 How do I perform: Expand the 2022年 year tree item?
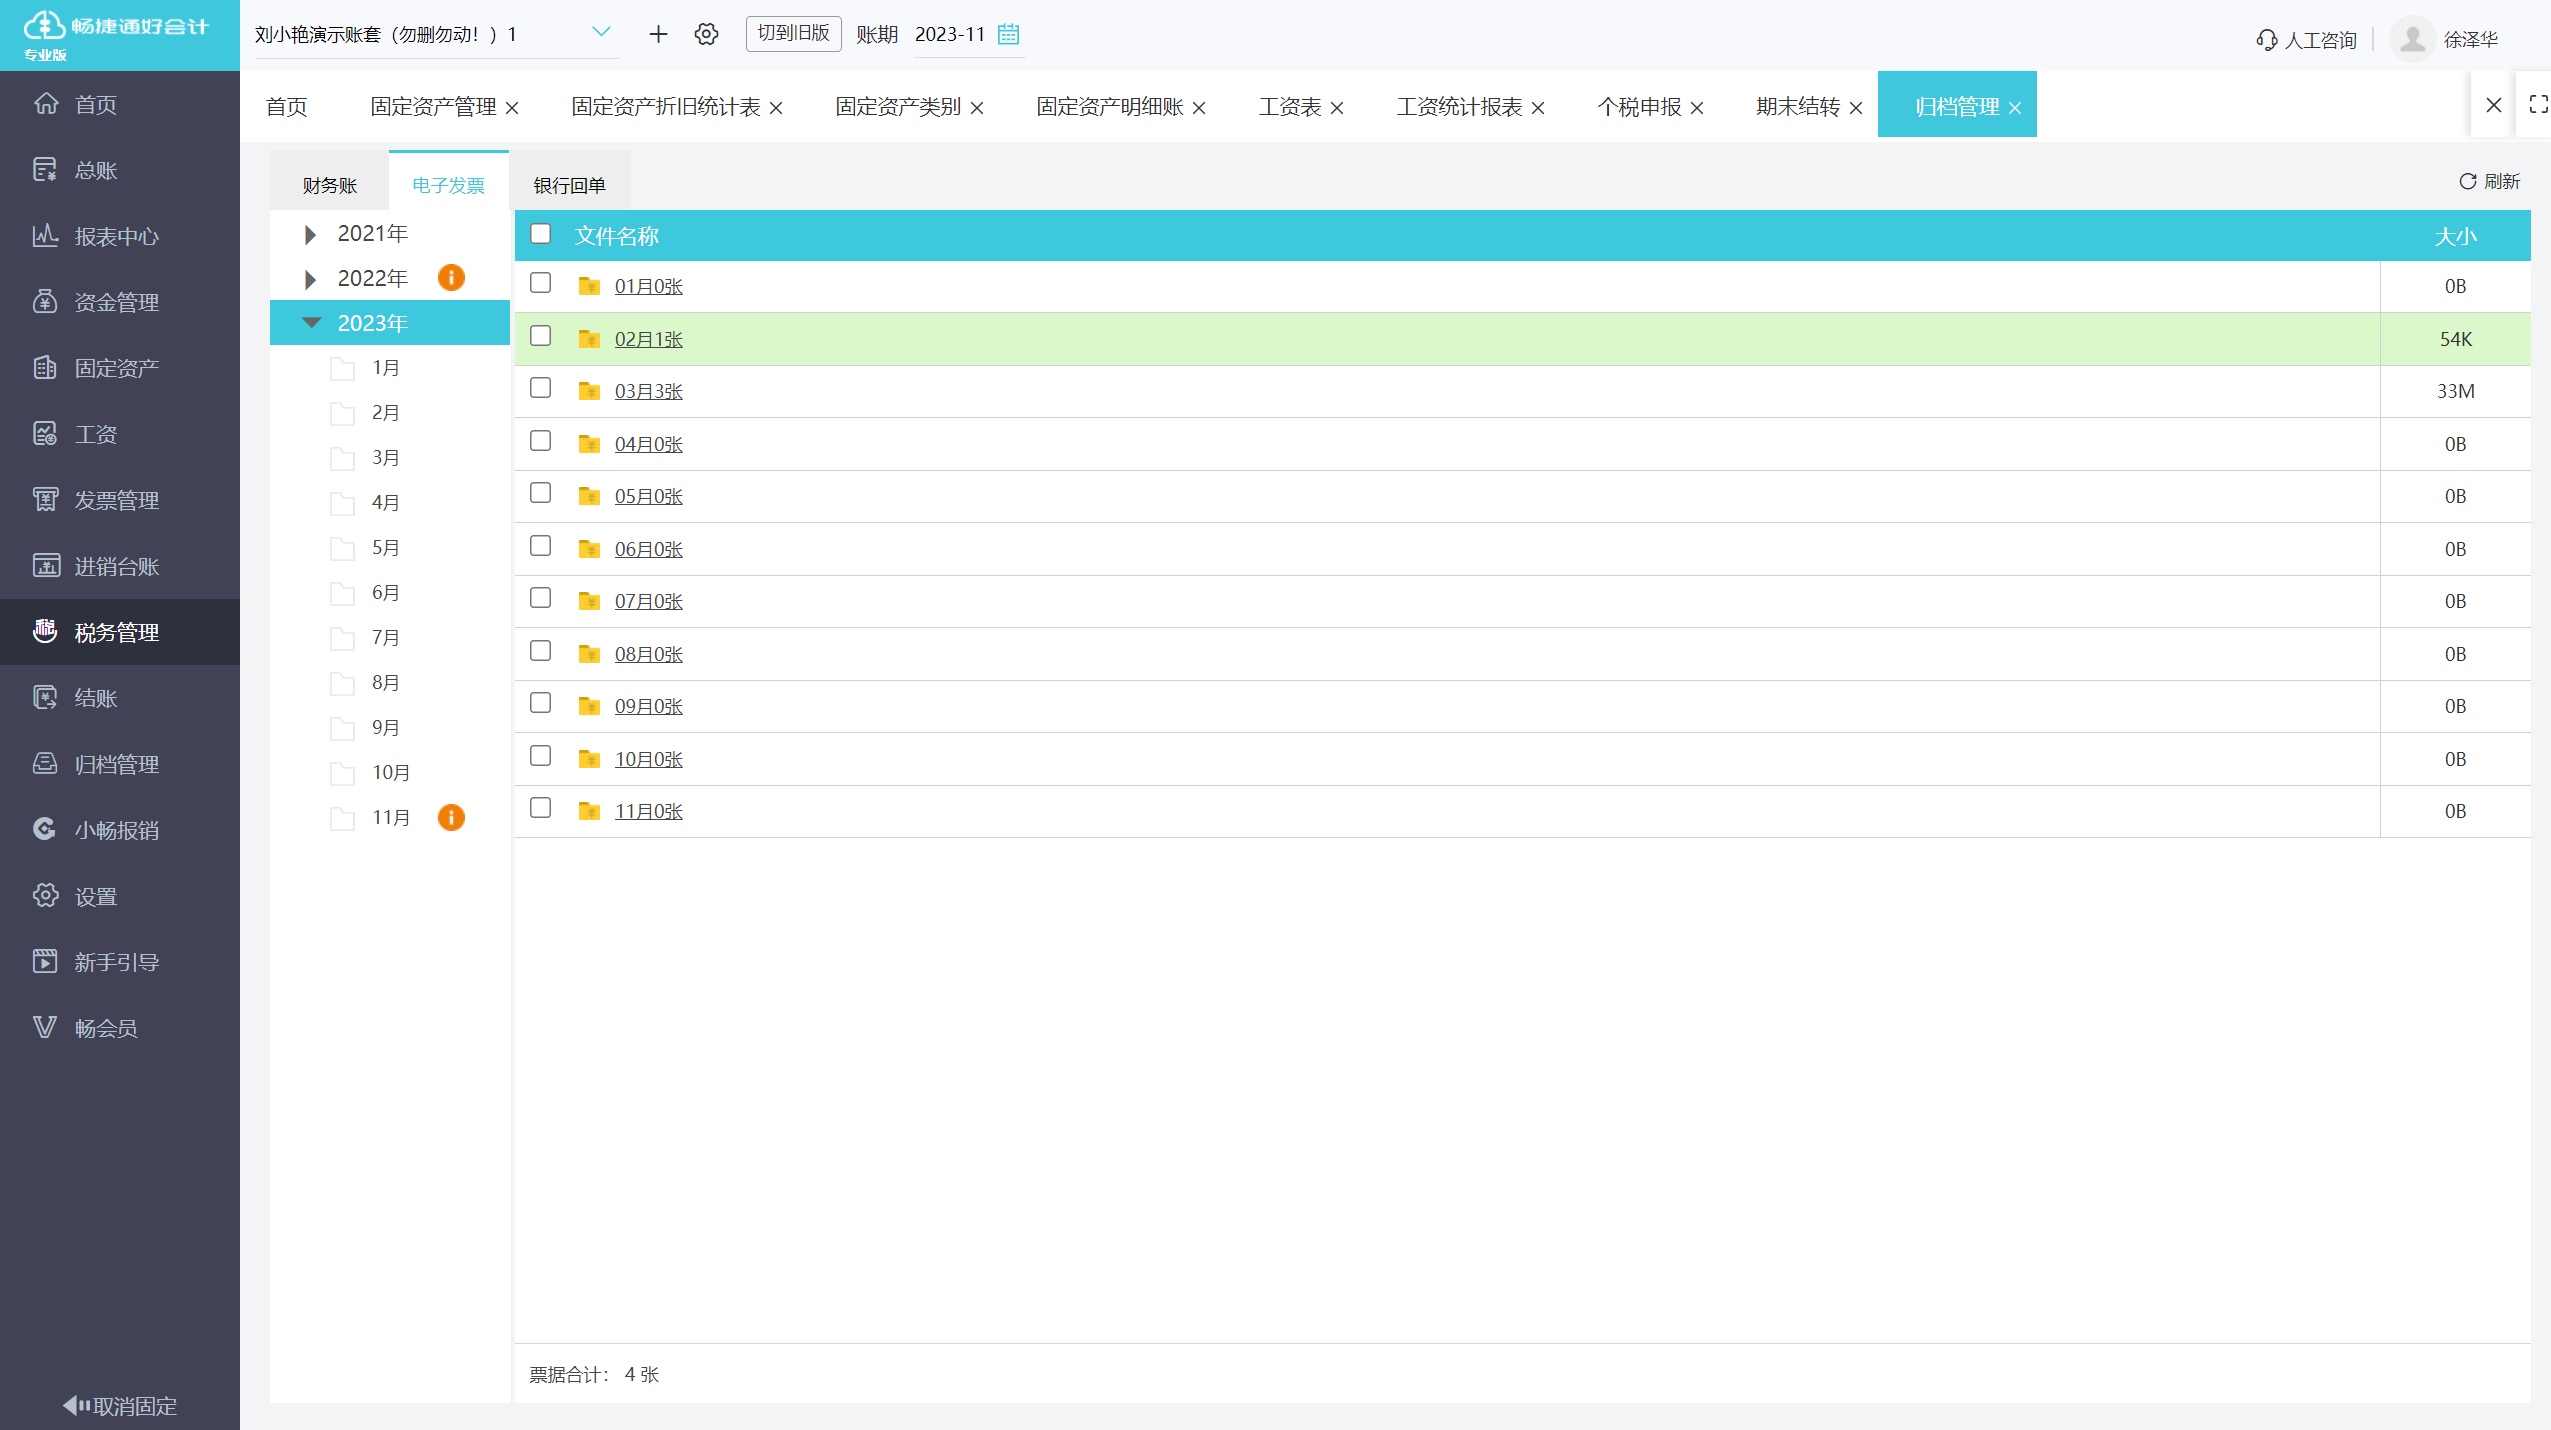310,277
